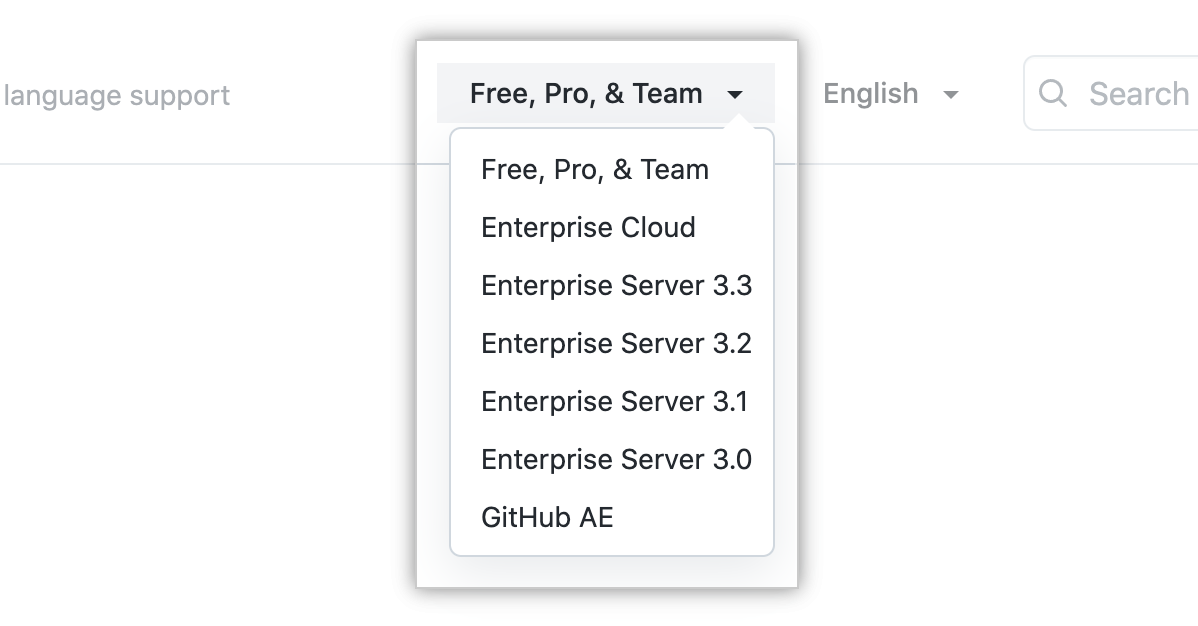
Task: Choose Enterprise Server 3.1 version
Action: [614, 401]
